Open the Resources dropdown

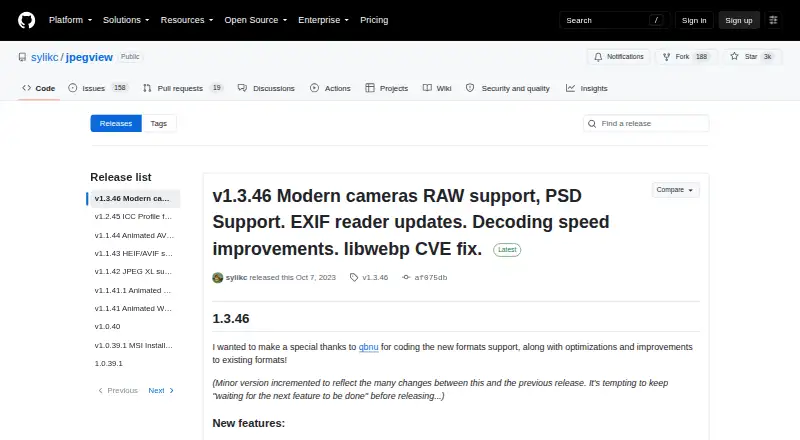pyautogui.click(x=187, y=20)
